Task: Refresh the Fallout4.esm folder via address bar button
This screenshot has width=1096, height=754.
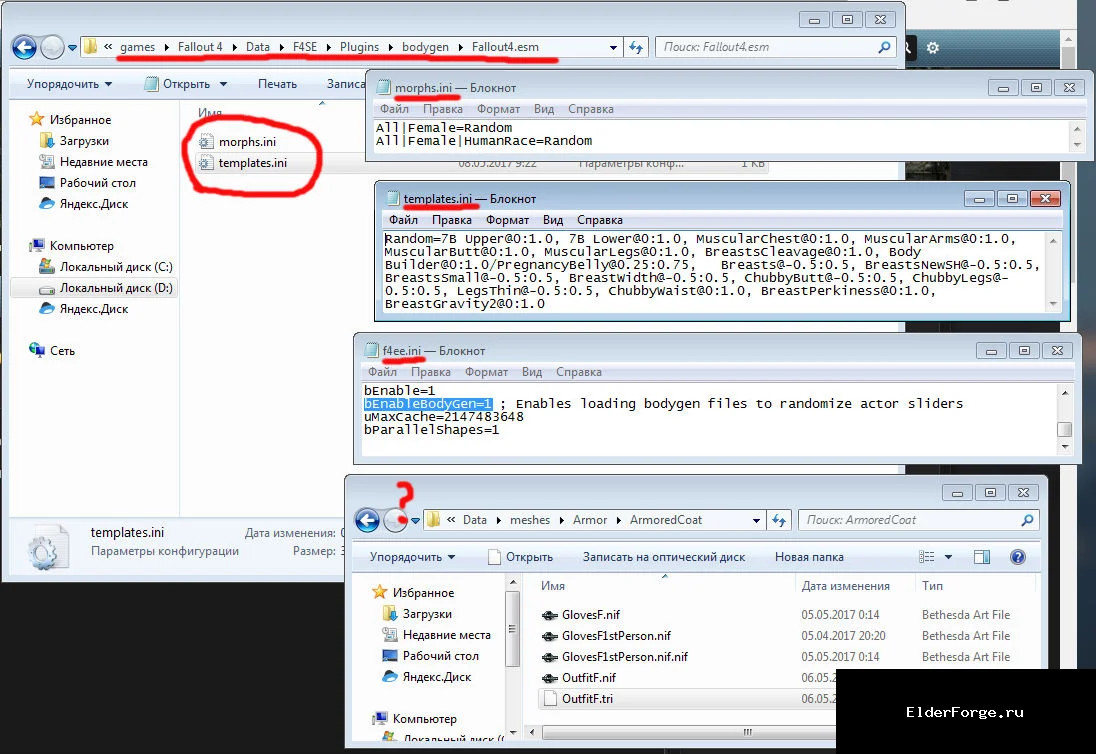Action: (636, 47)
